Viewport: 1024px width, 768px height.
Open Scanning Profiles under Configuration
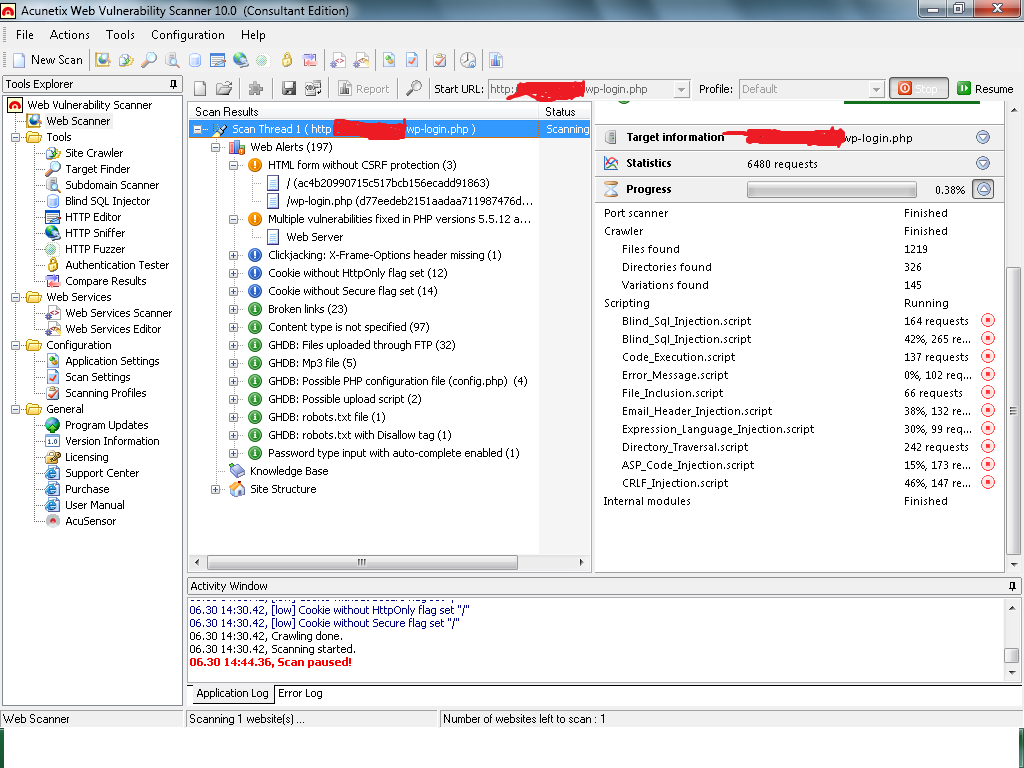click(x=105, y=393)
